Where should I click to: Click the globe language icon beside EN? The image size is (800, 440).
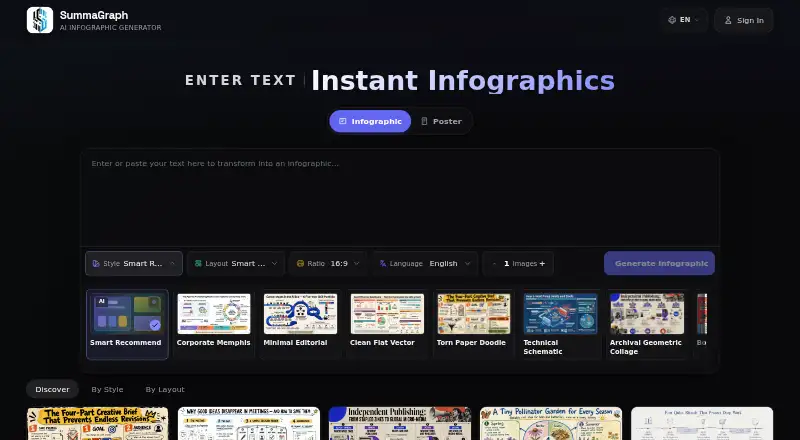click(672, 20)
